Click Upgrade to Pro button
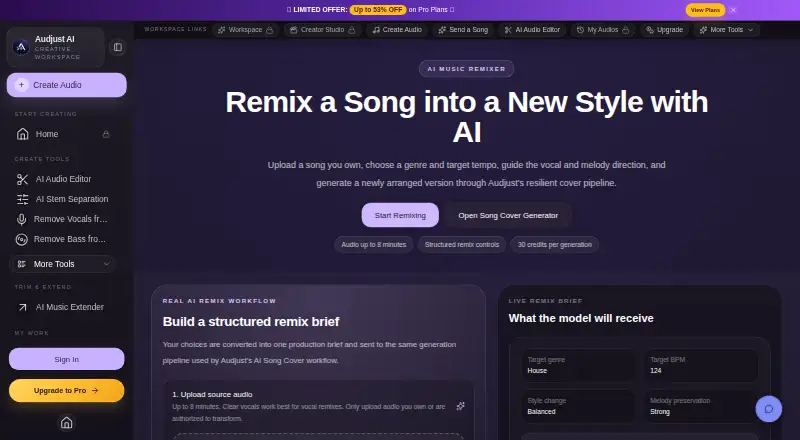Viewport: 800px width, 440px height. click(66, 390)
